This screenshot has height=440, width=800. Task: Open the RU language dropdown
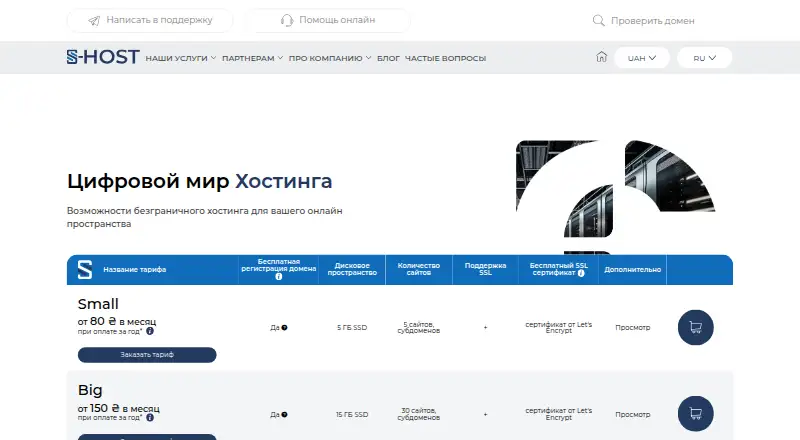[705, 58]
